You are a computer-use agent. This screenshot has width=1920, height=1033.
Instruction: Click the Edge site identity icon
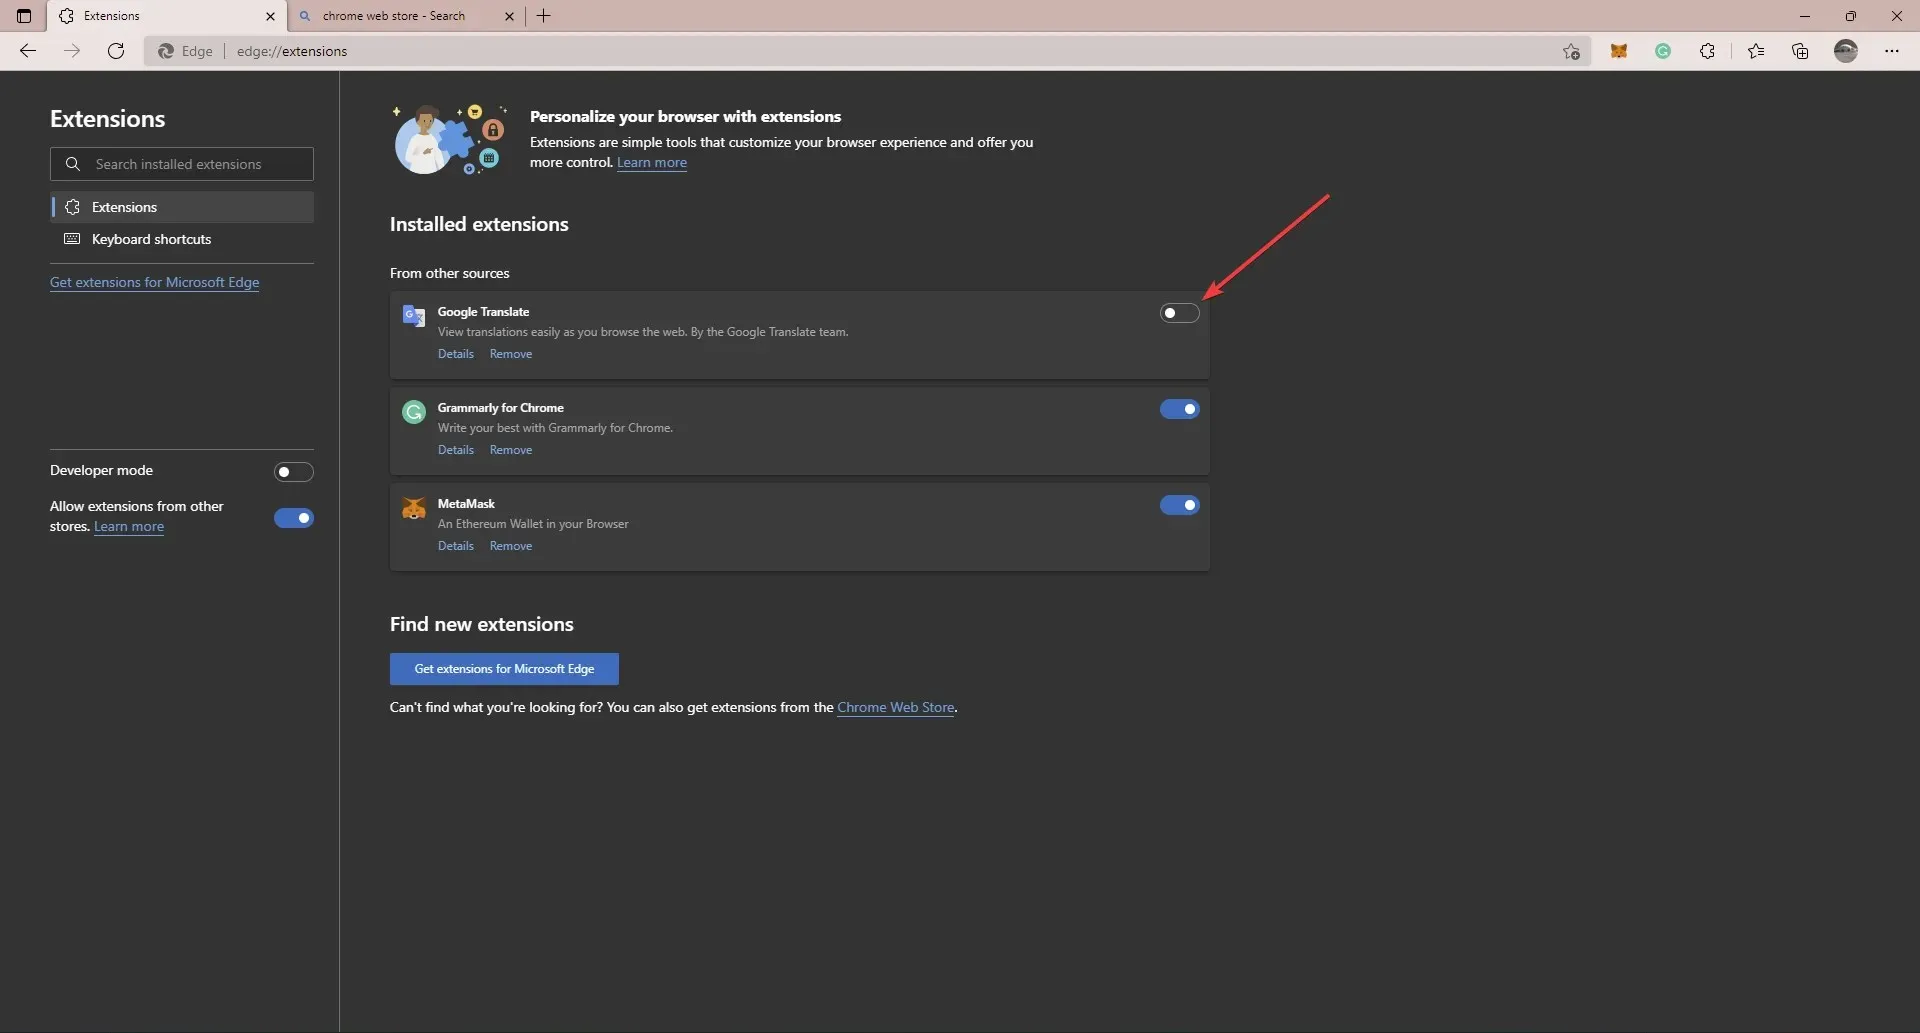pos(166,51)
